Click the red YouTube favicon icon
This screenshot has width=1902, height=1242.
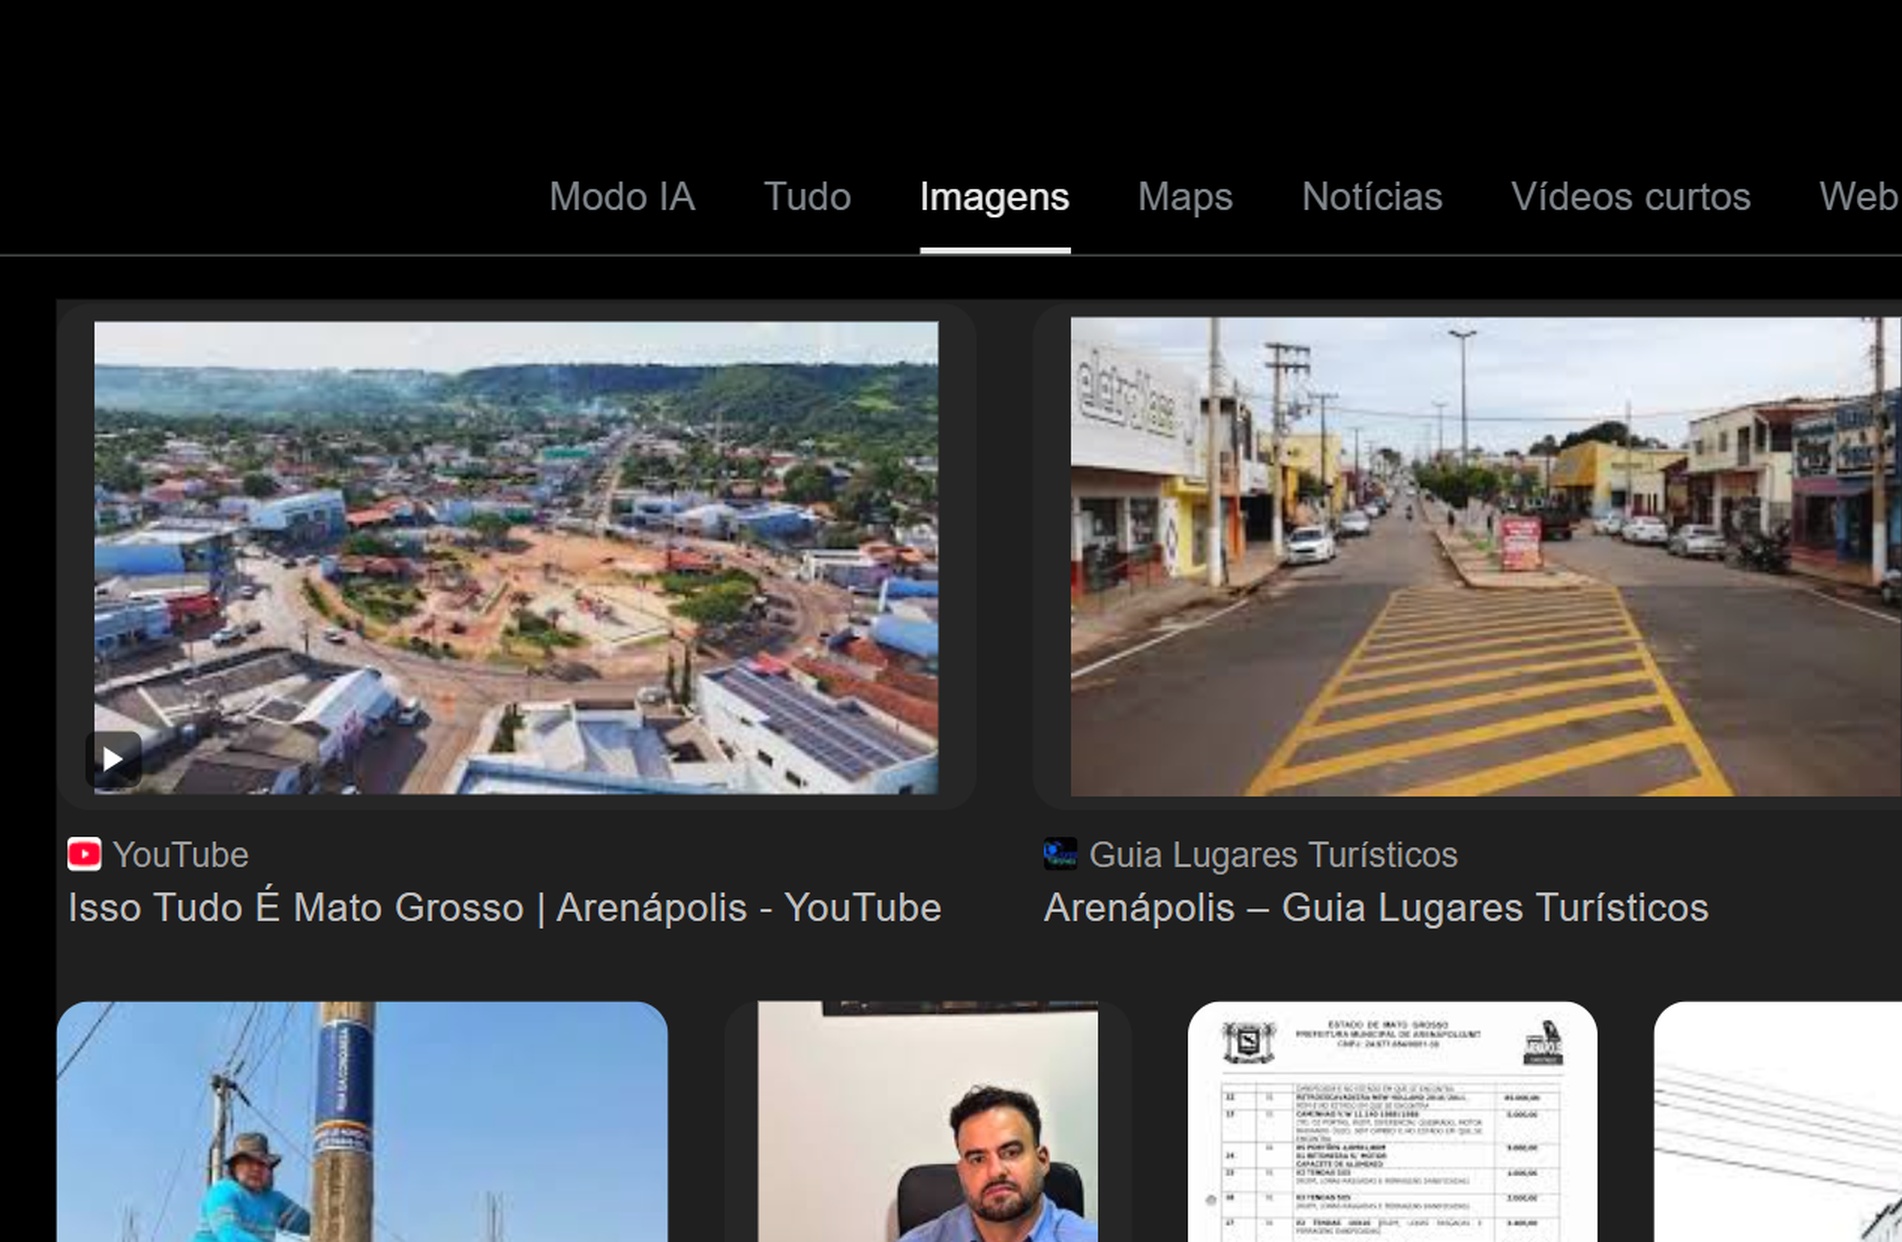pyautogui.click(x=84, y=855)
